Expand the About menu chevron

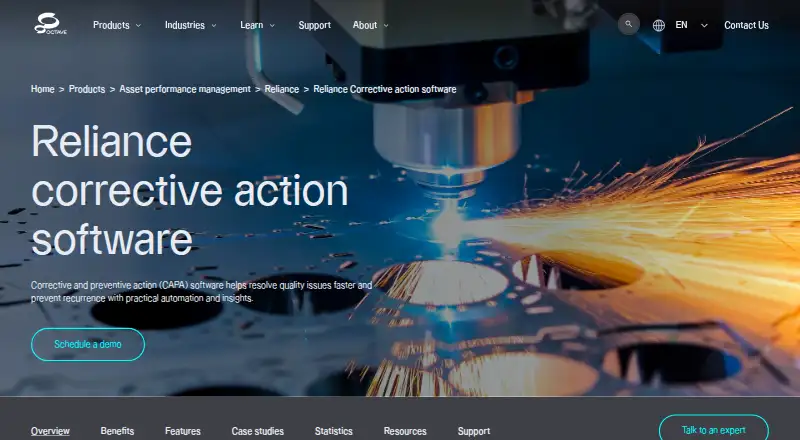click(386, 26)
